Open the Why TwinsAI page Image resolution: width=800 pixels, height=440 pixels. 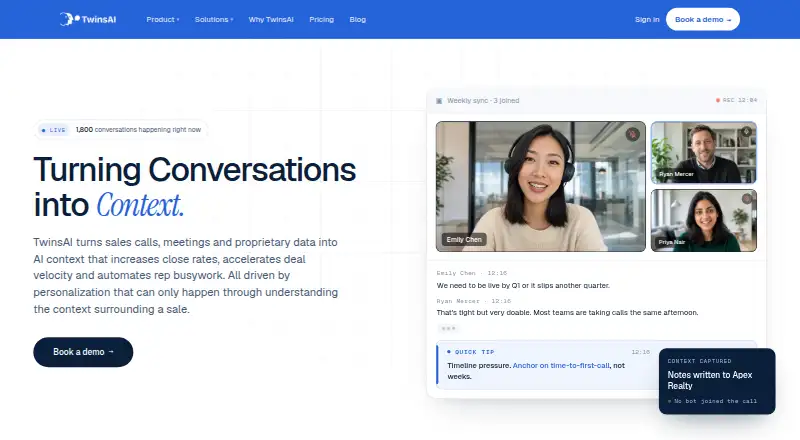point(271,19)
